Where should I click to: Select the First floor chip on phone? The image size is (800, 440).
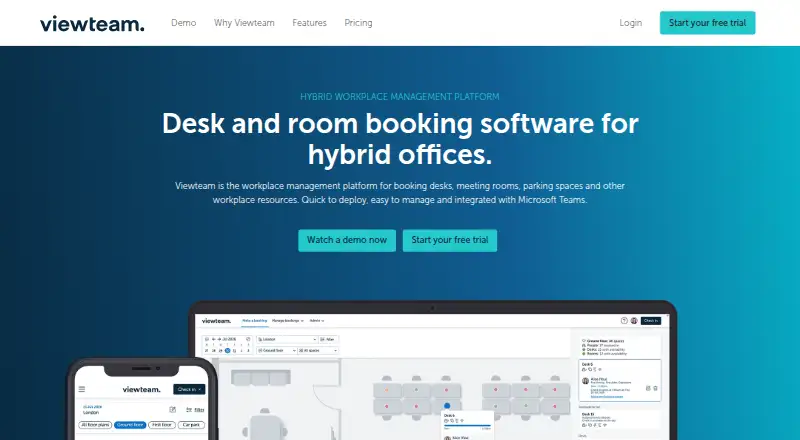(x=162, y=425)
